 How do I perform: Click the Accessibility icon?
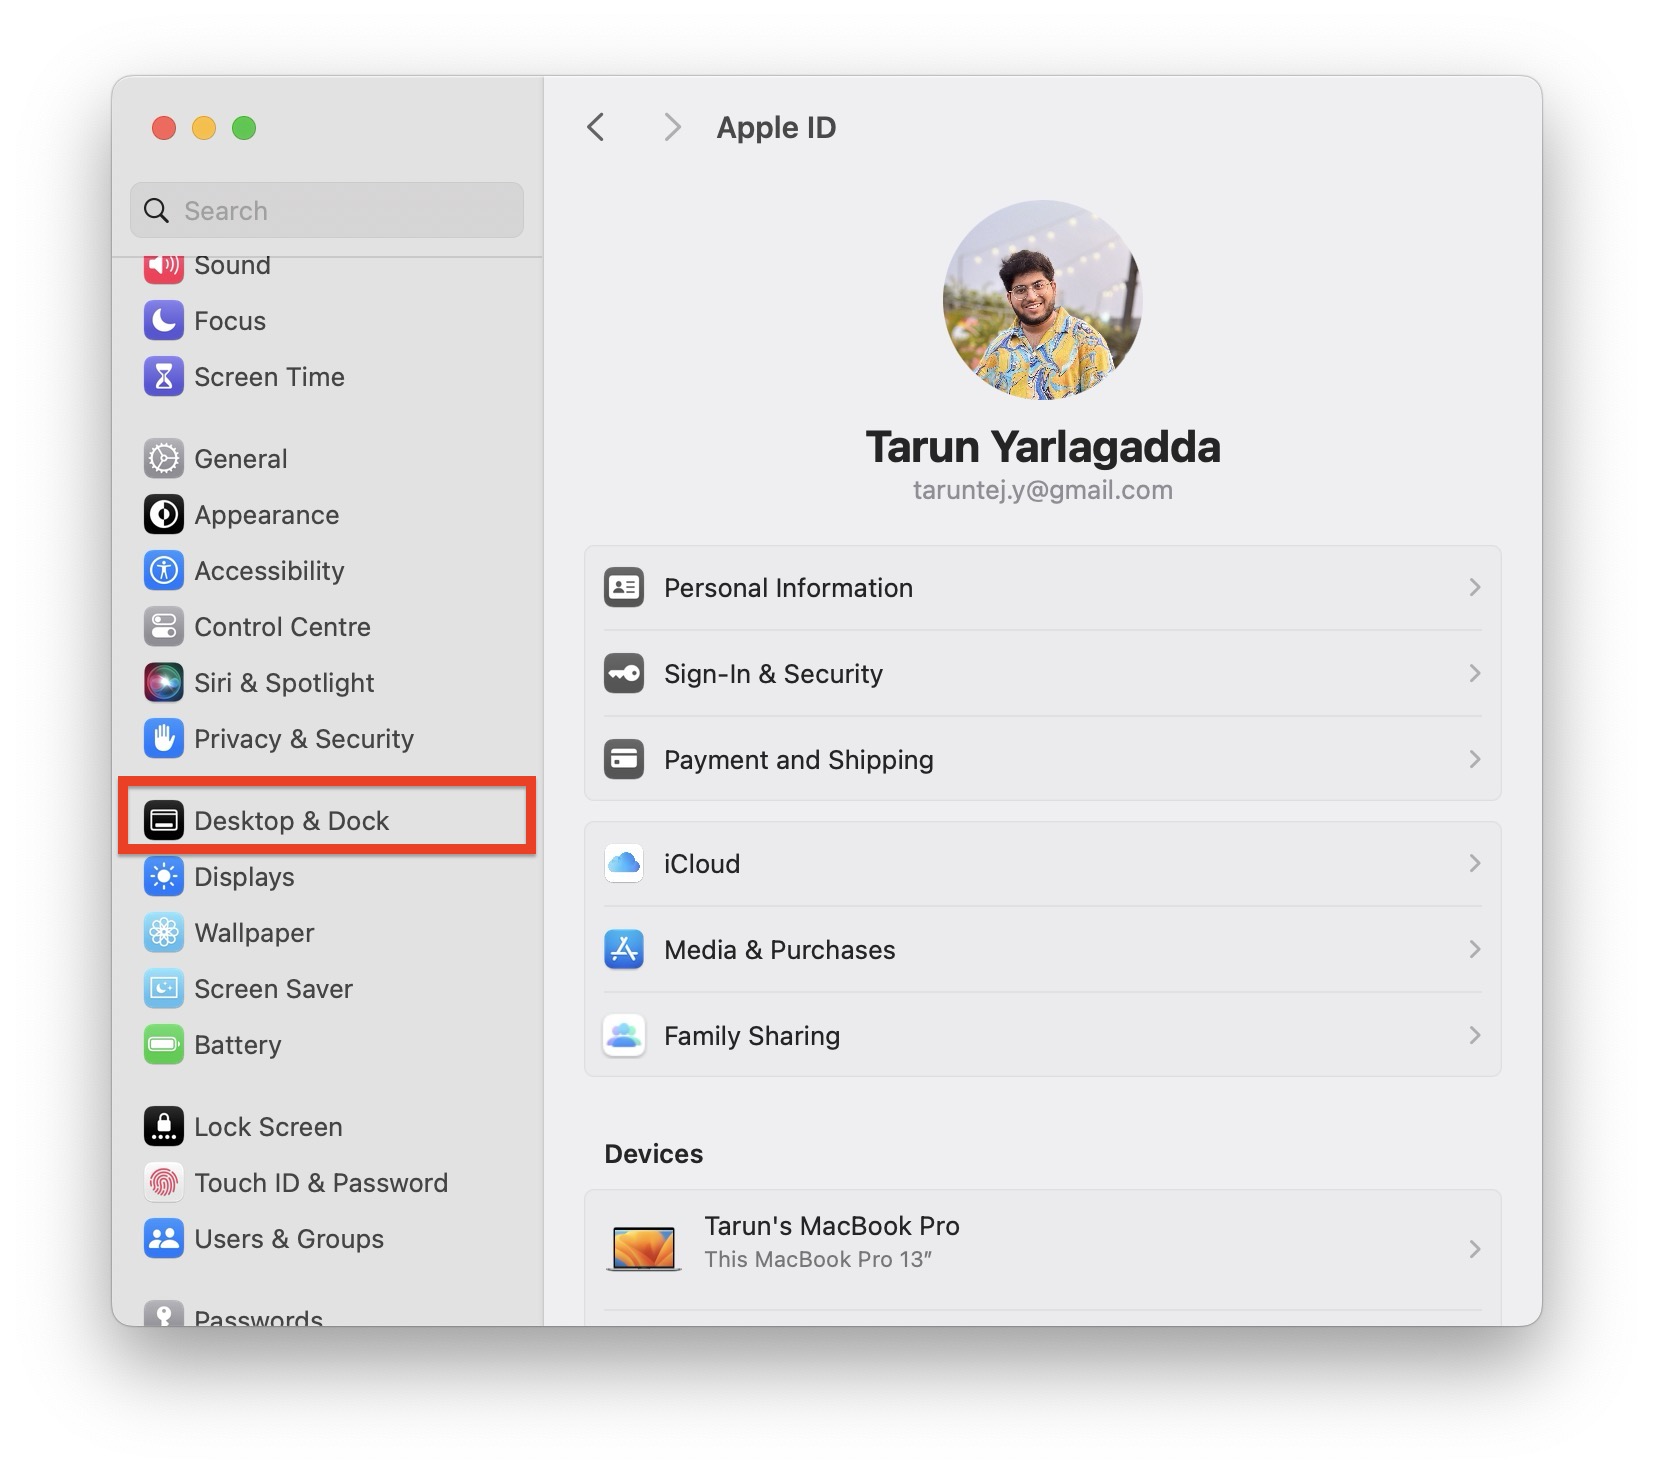pyautogui.click(x=163, y=571)
